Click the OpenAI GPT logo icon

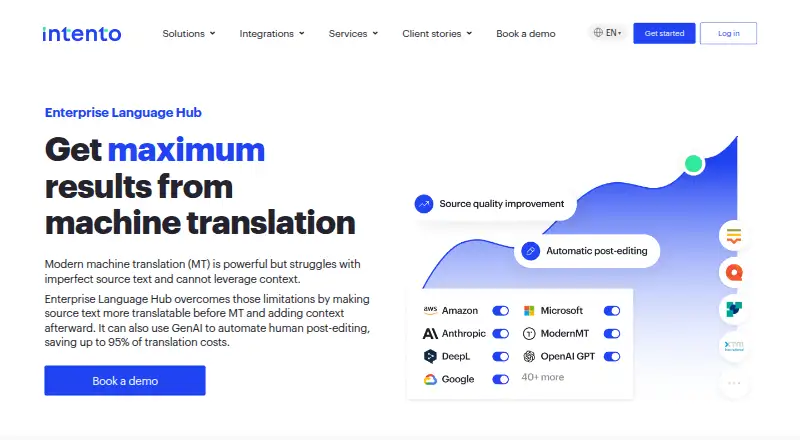529,356
